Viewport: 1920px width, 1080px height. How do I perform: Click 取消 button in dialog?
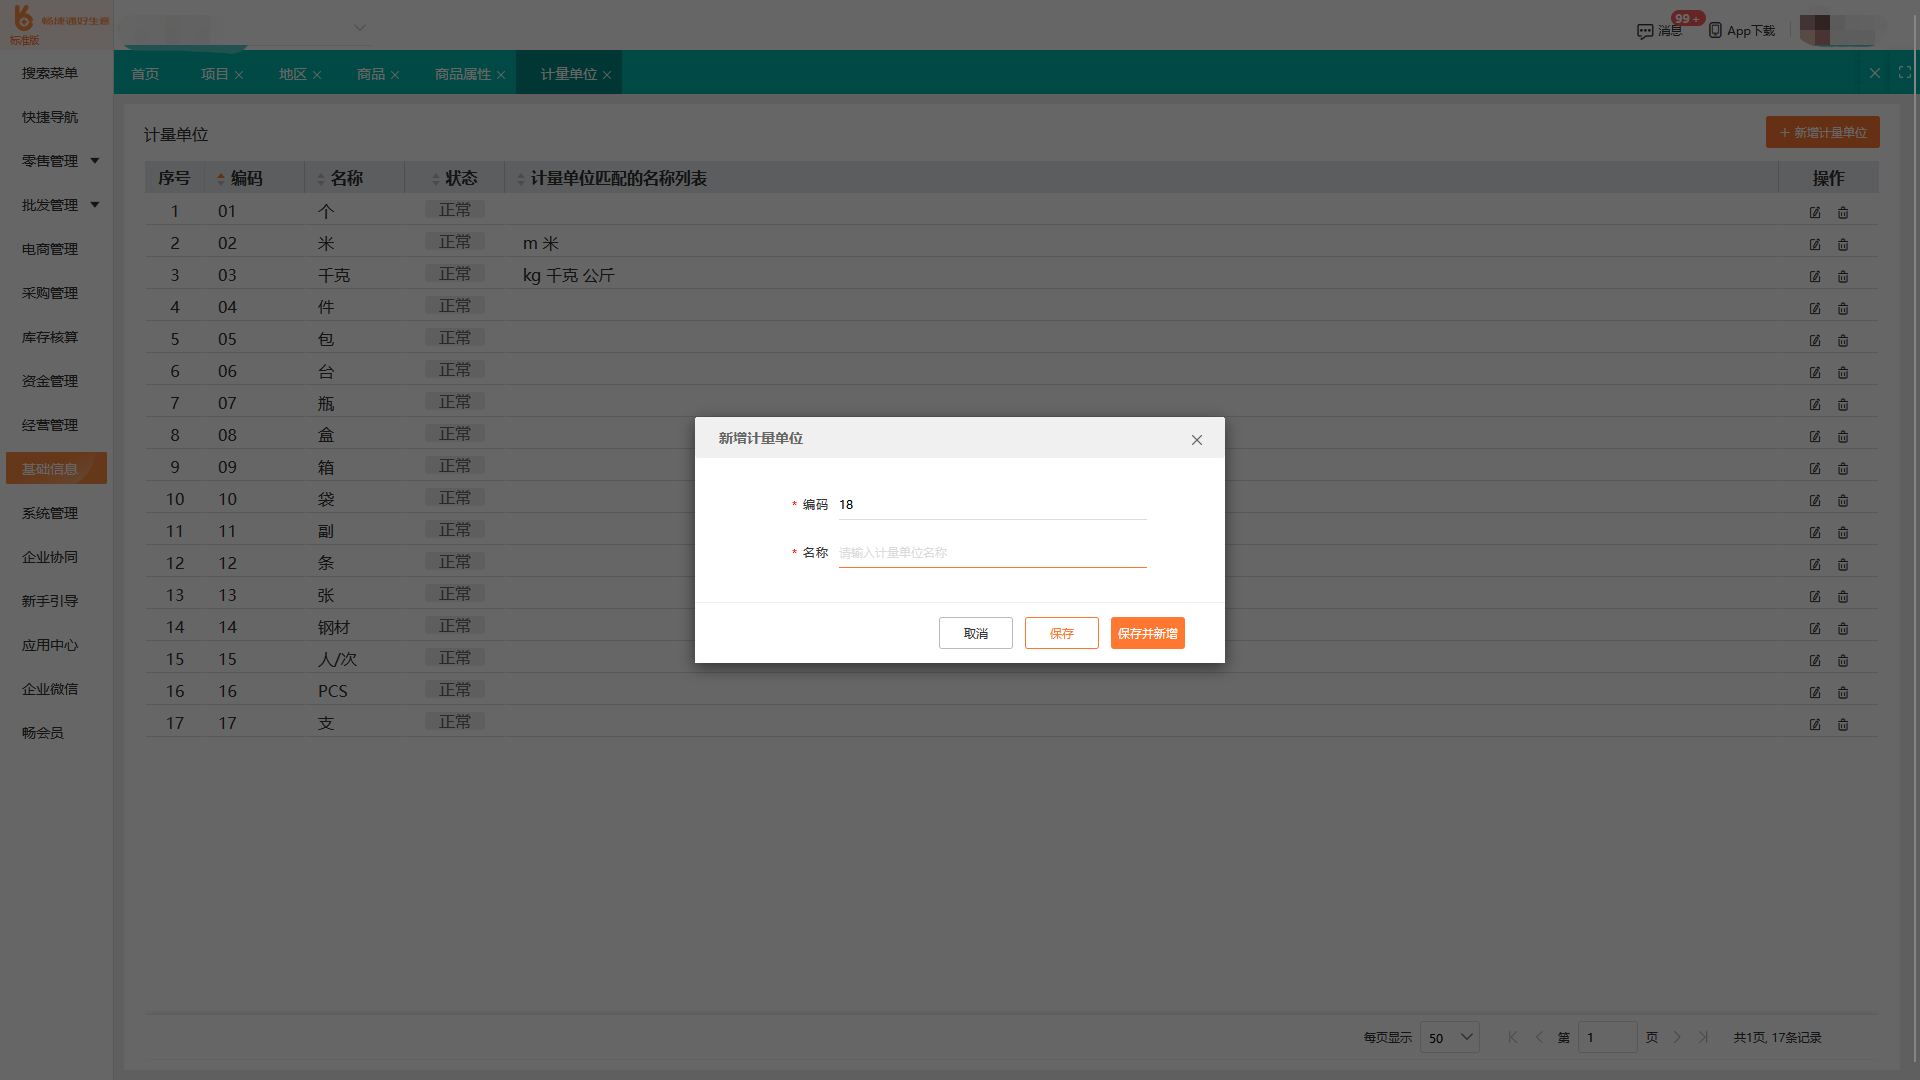click(x=976, y=633)
